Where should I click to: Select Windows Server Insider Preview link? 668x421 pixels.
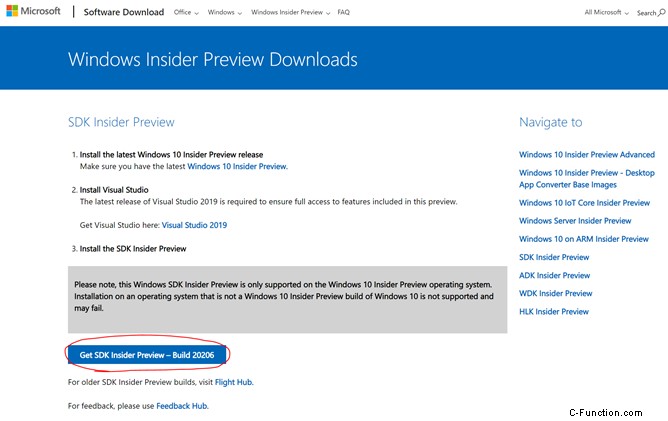[x=575, y=221]
